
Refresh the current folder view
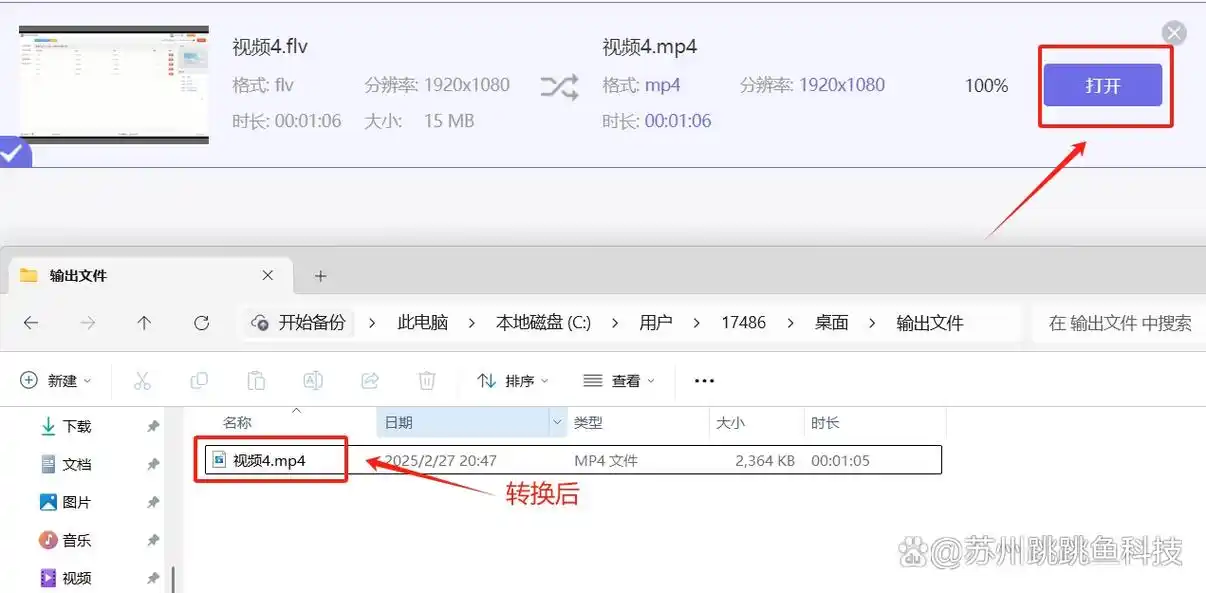pos(201,322)
